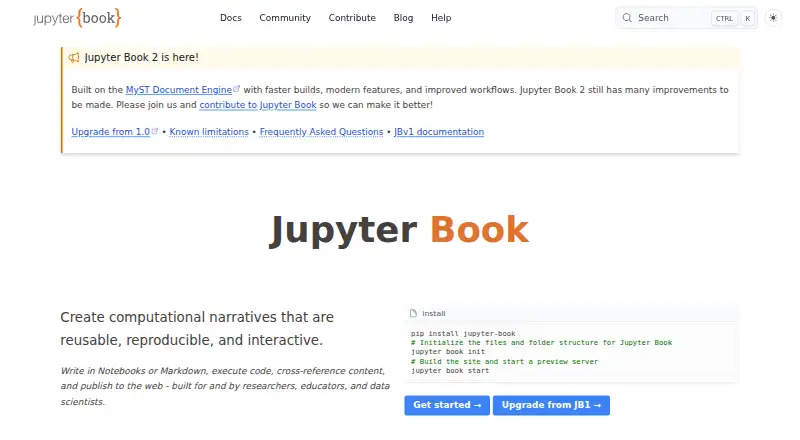Open the MyST Document Engine link

pos(179,90)
